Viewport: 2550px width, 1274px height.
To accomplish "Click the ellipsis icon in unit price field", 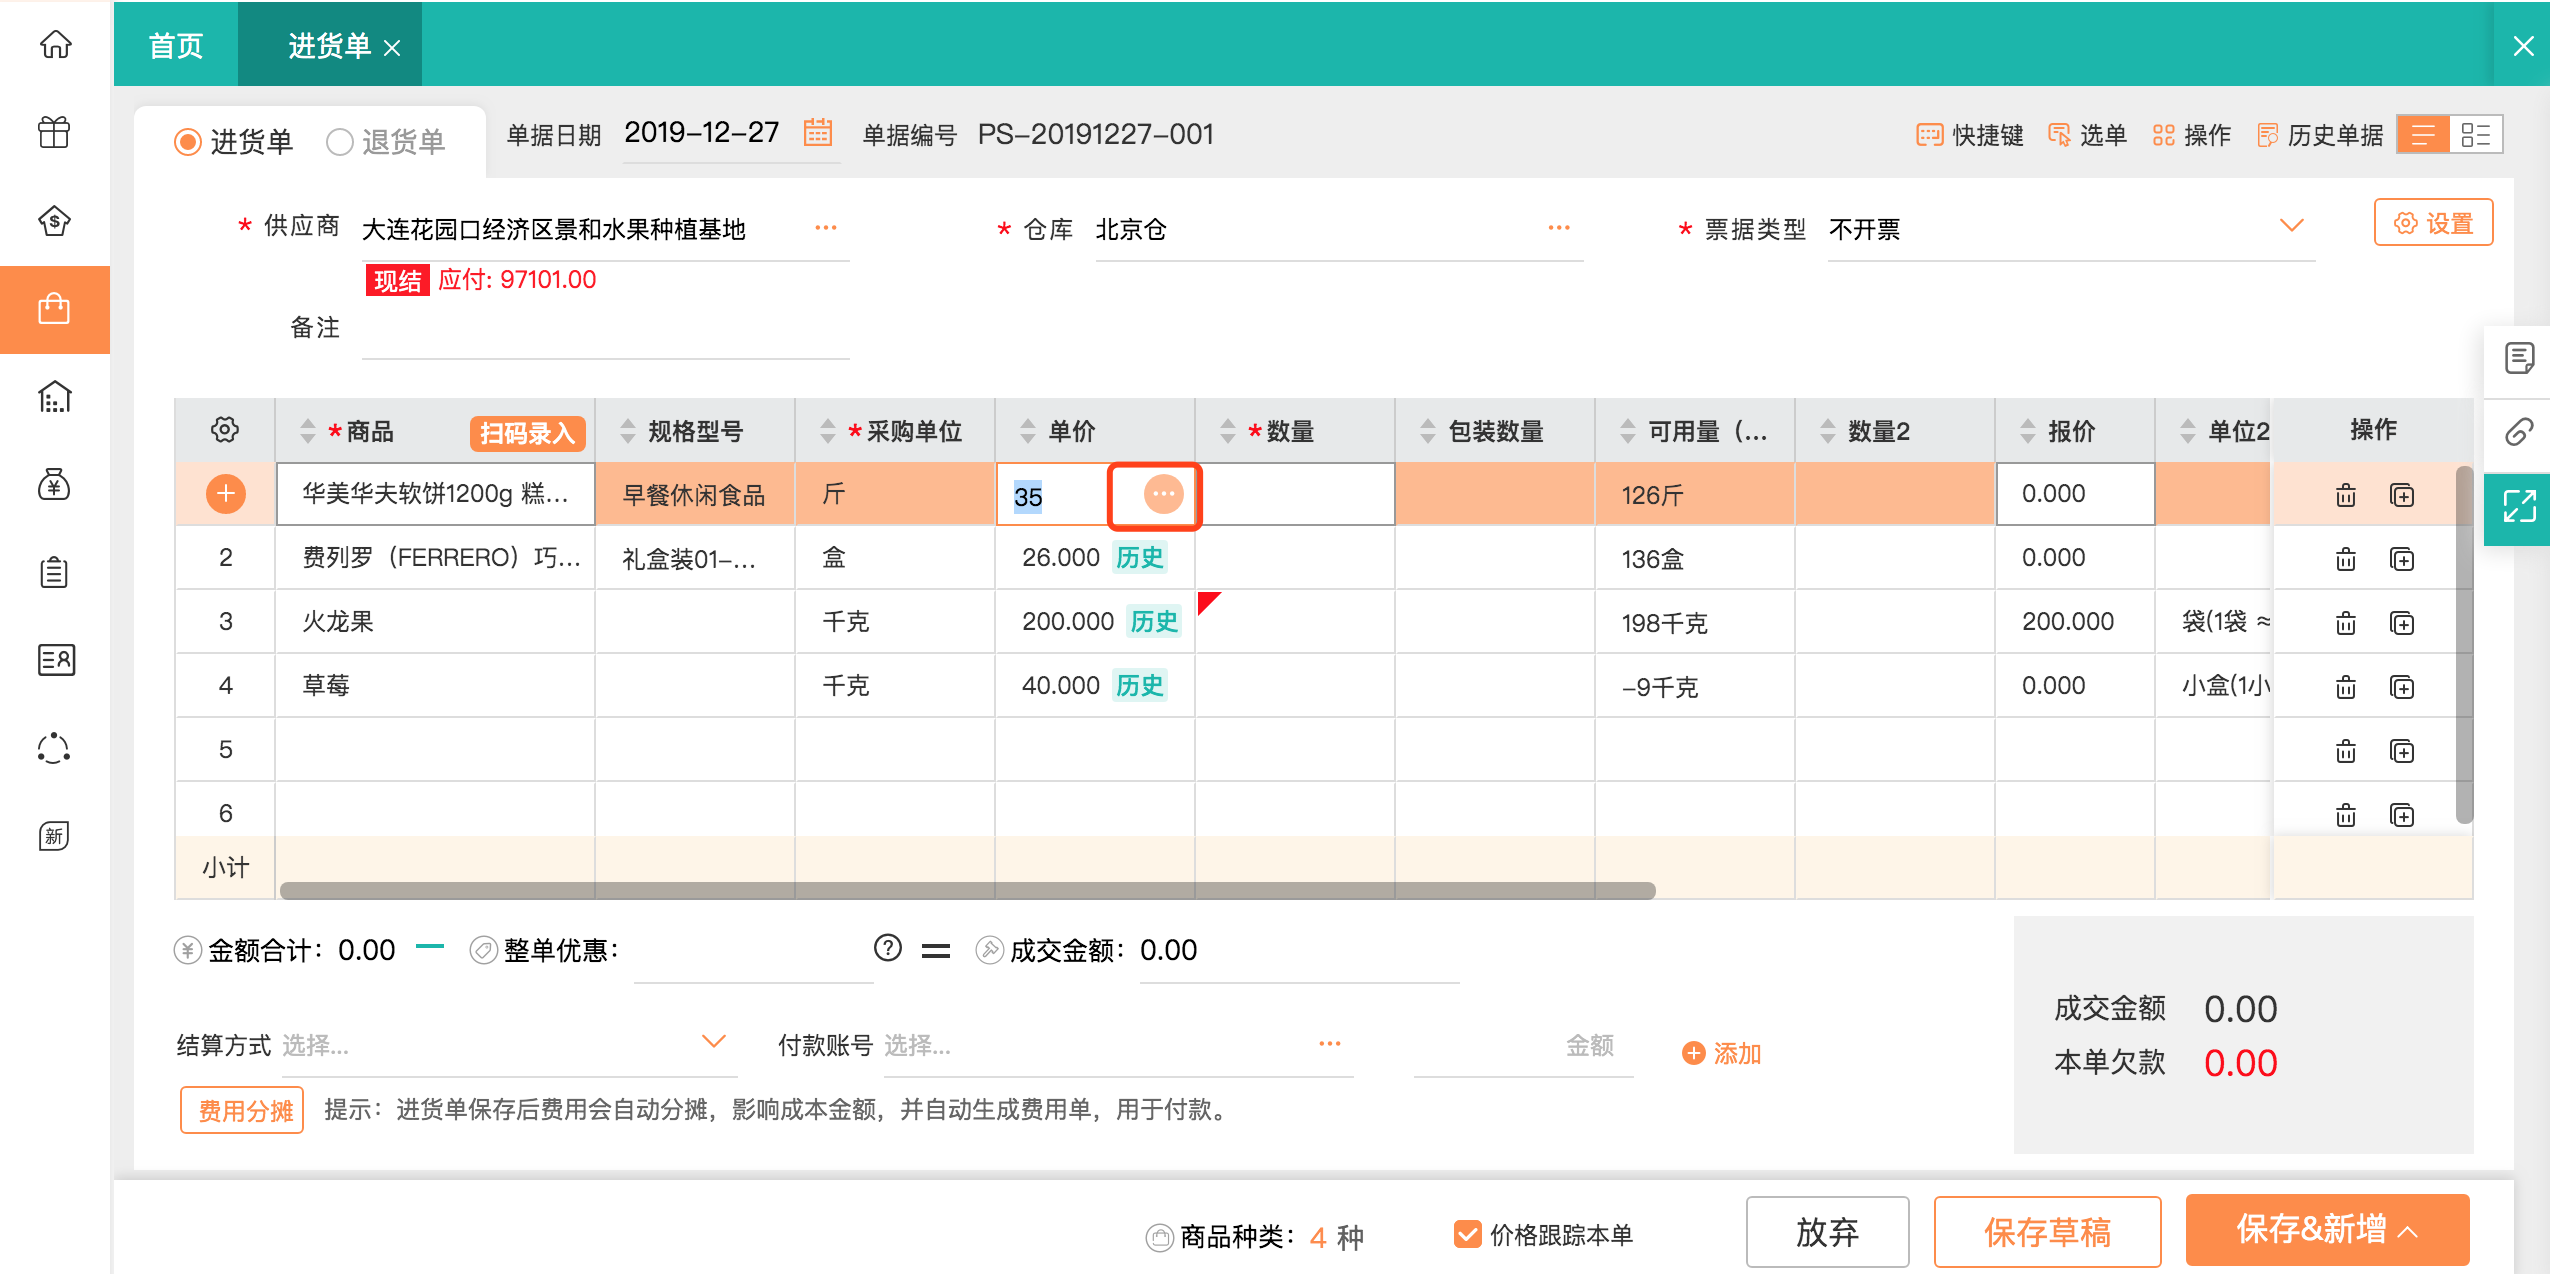I will tap(1160, 495).
